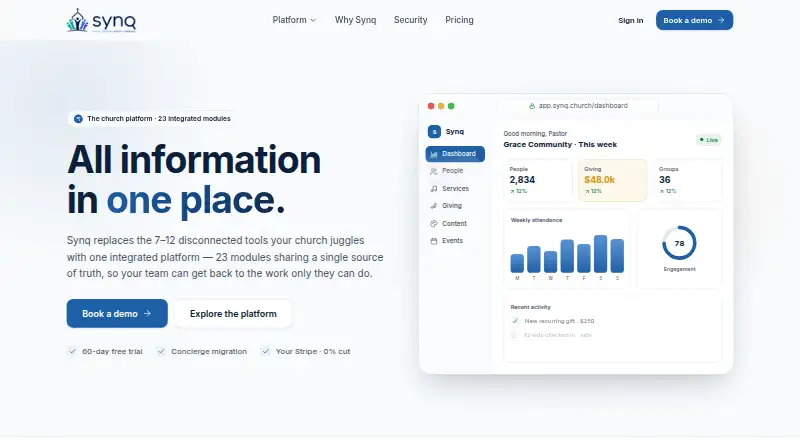Click the green window dot in mockup
This screenshot has height=440, width=800.
point(451,106)
